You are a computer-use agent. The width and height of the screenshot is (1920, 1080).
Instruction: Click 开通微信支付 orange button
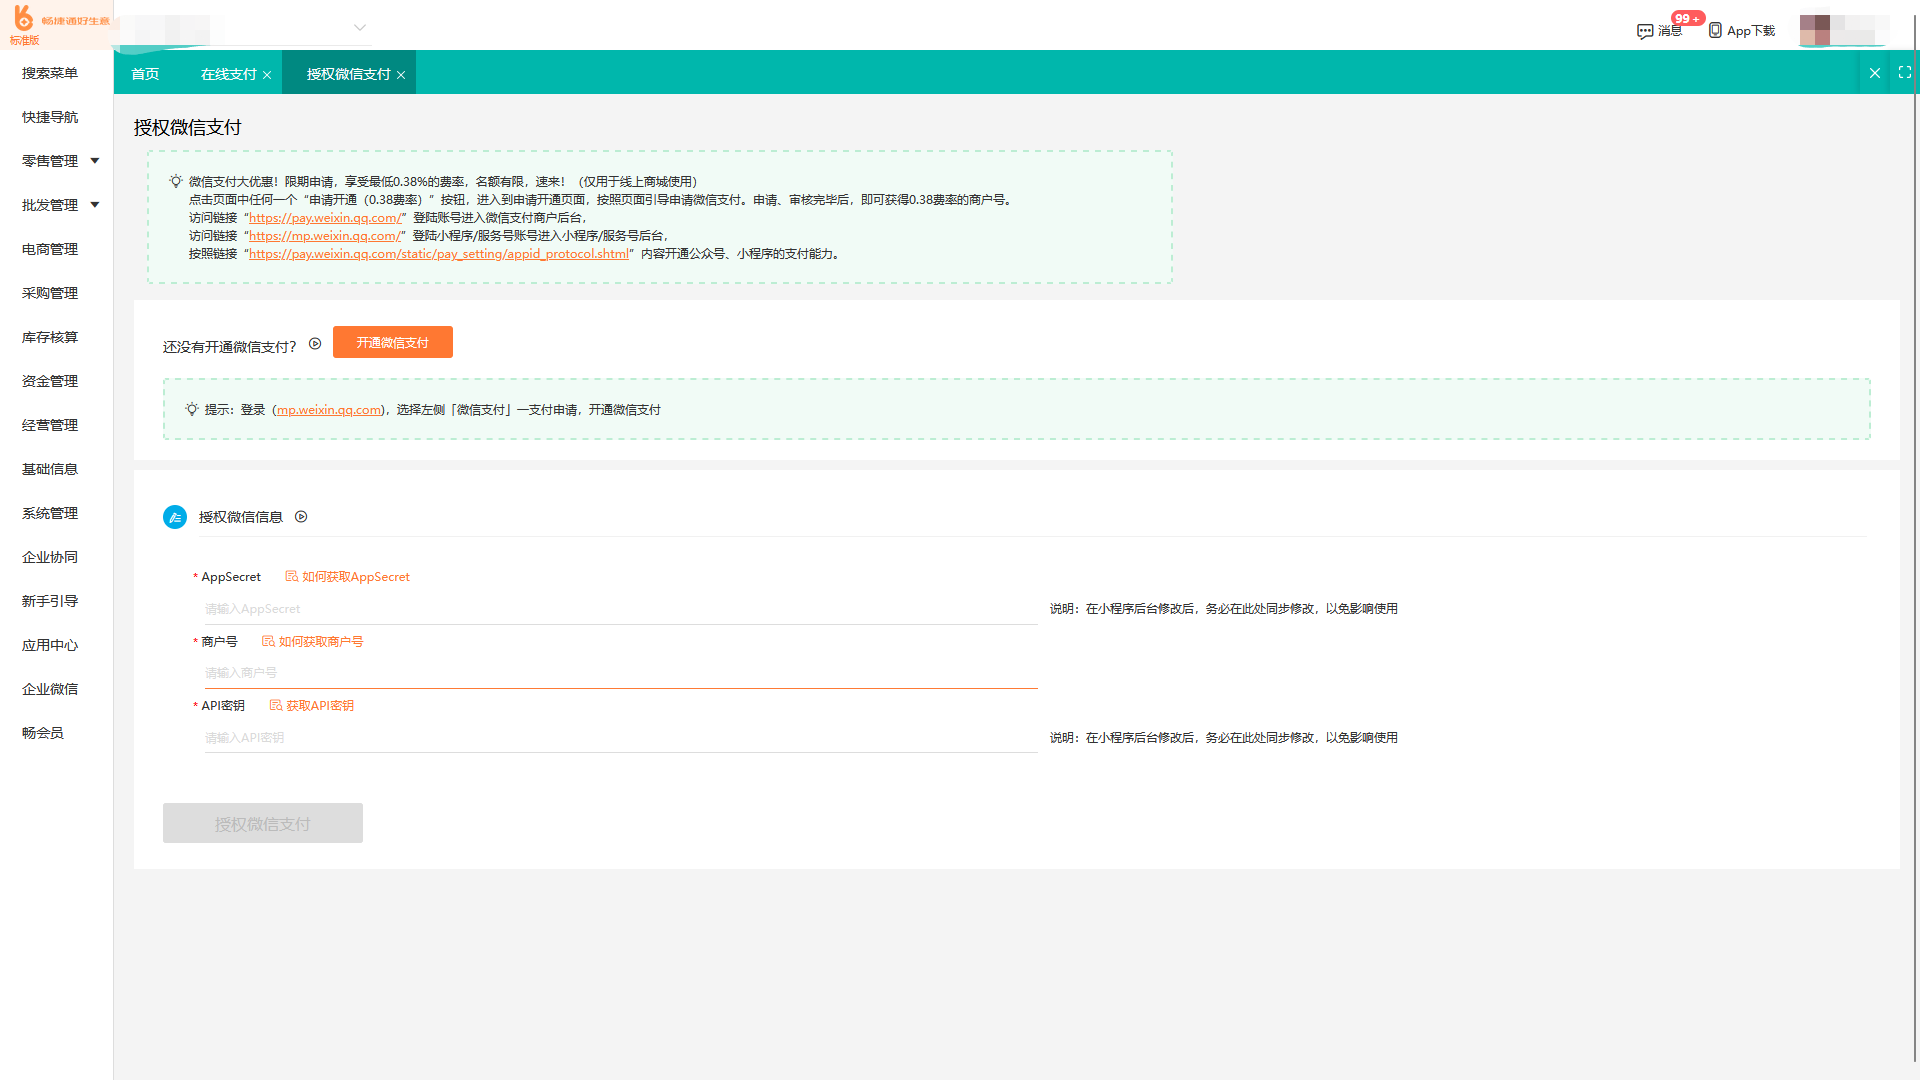click(x=392, y=342)
